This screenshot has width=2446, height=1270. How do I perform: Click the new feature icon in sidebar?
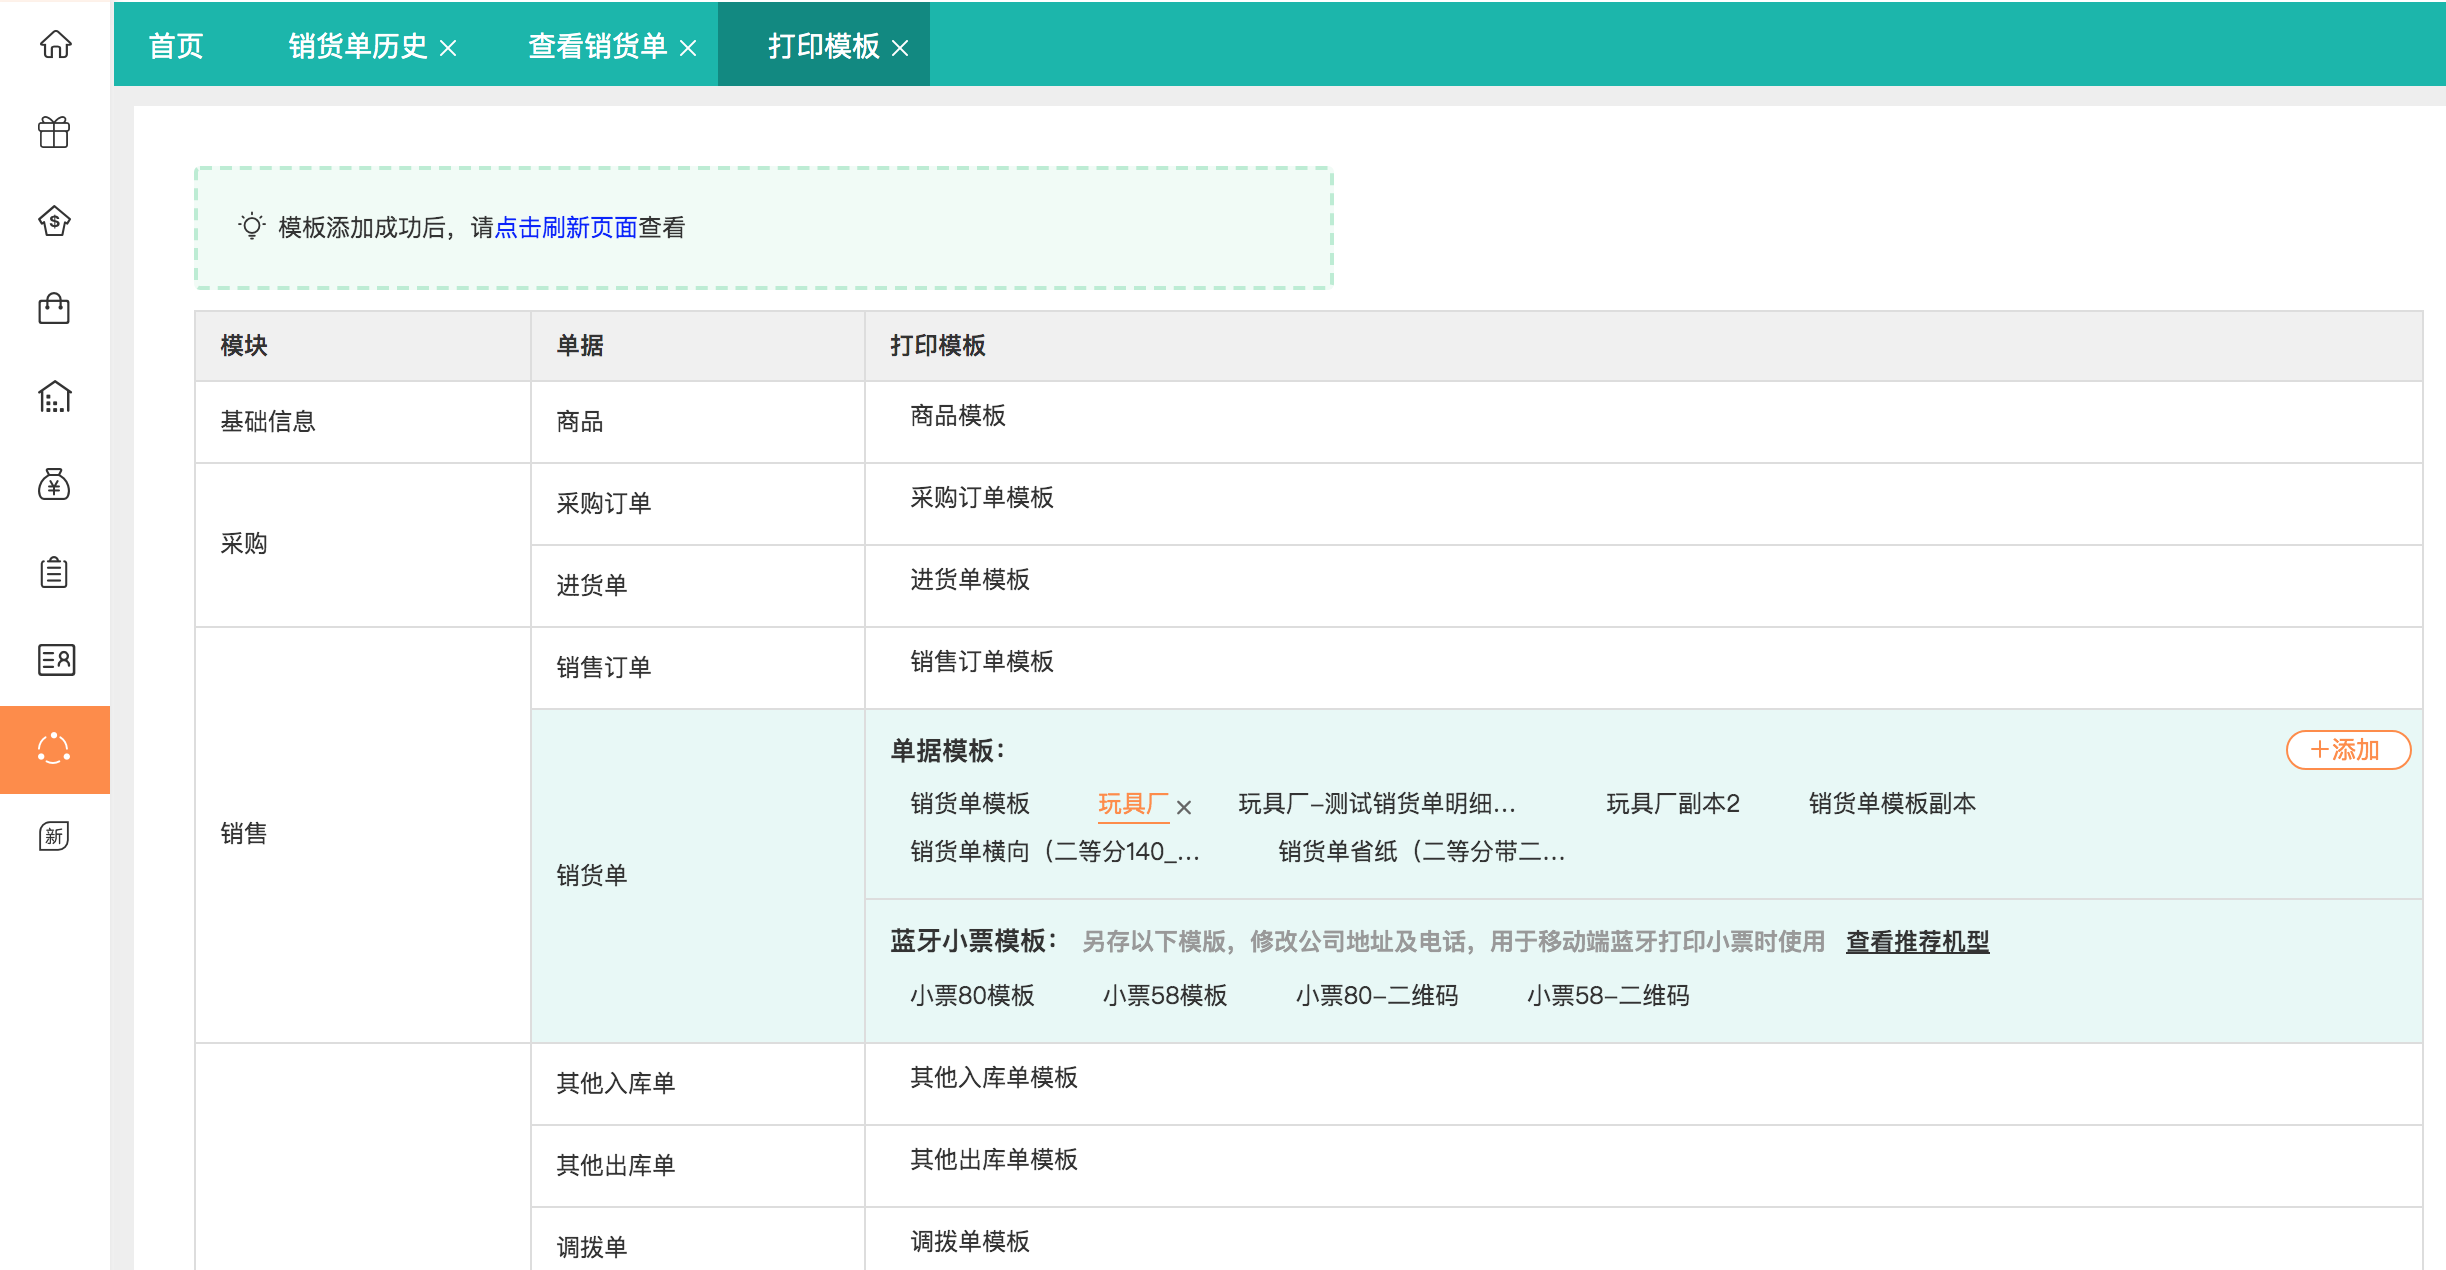tap(55, 836)
